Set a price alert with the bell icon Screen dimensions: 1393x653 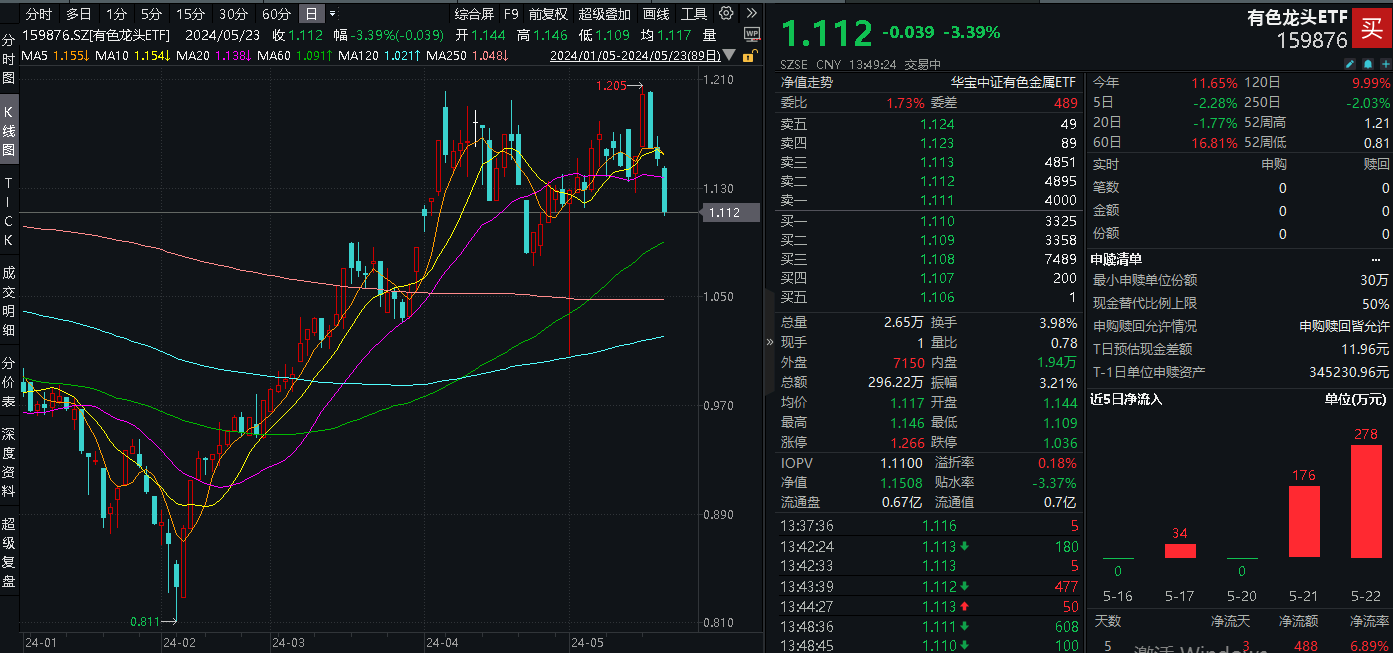[x=1366, y=64]
